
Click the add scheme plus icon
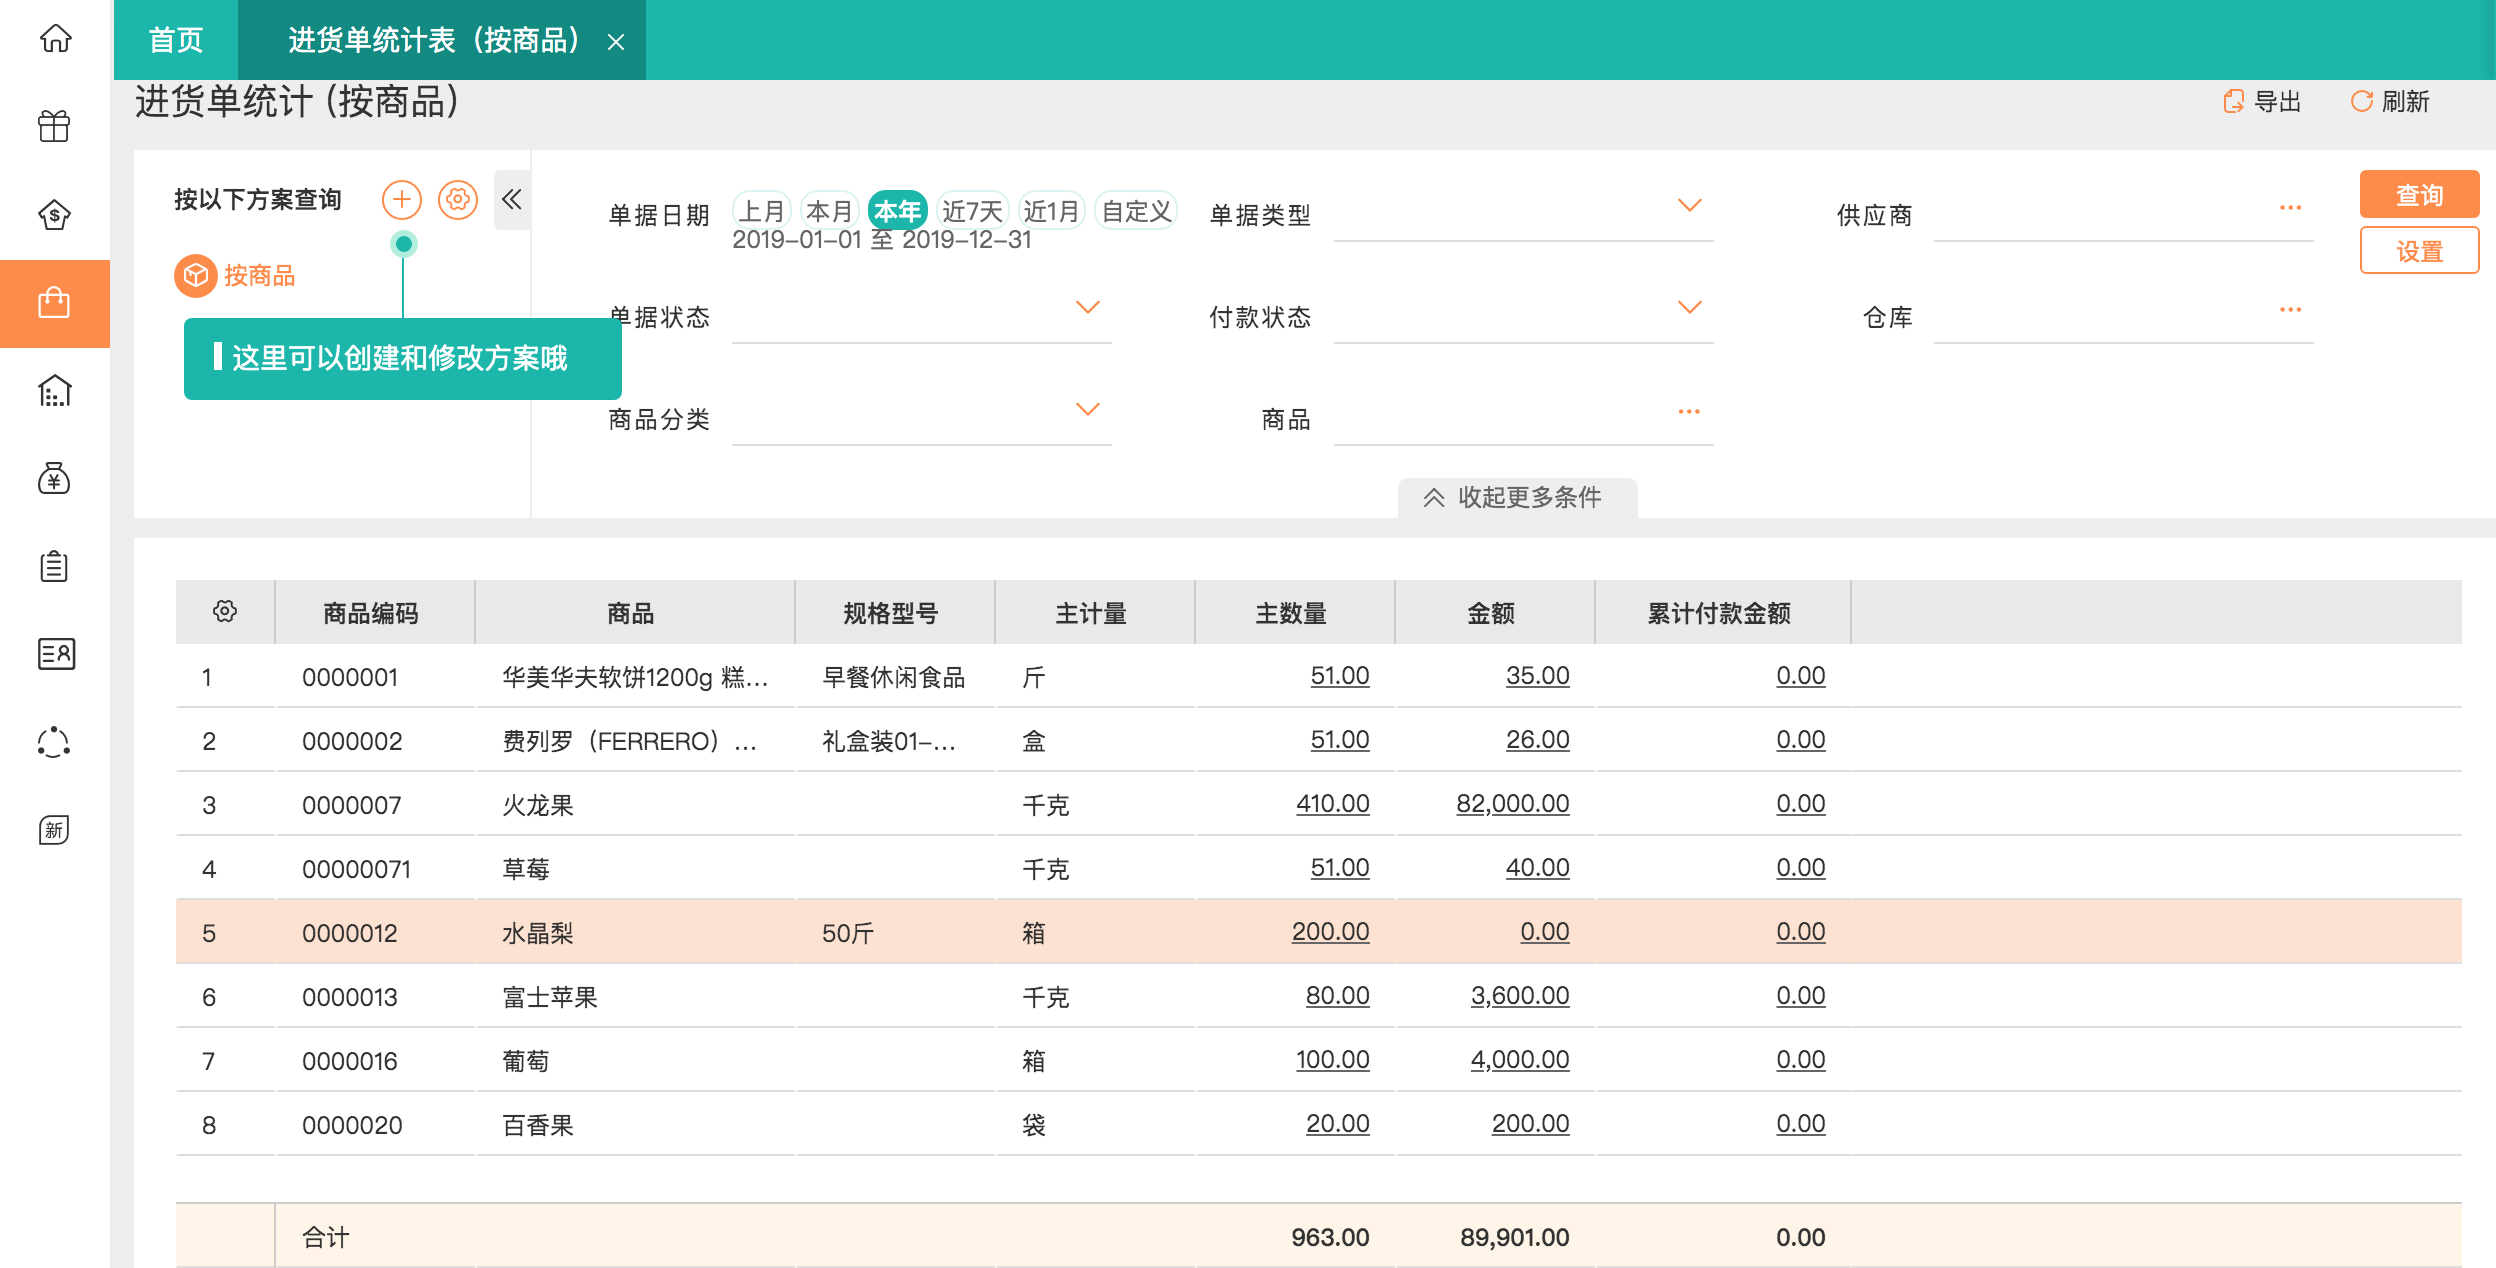[399, 196]
